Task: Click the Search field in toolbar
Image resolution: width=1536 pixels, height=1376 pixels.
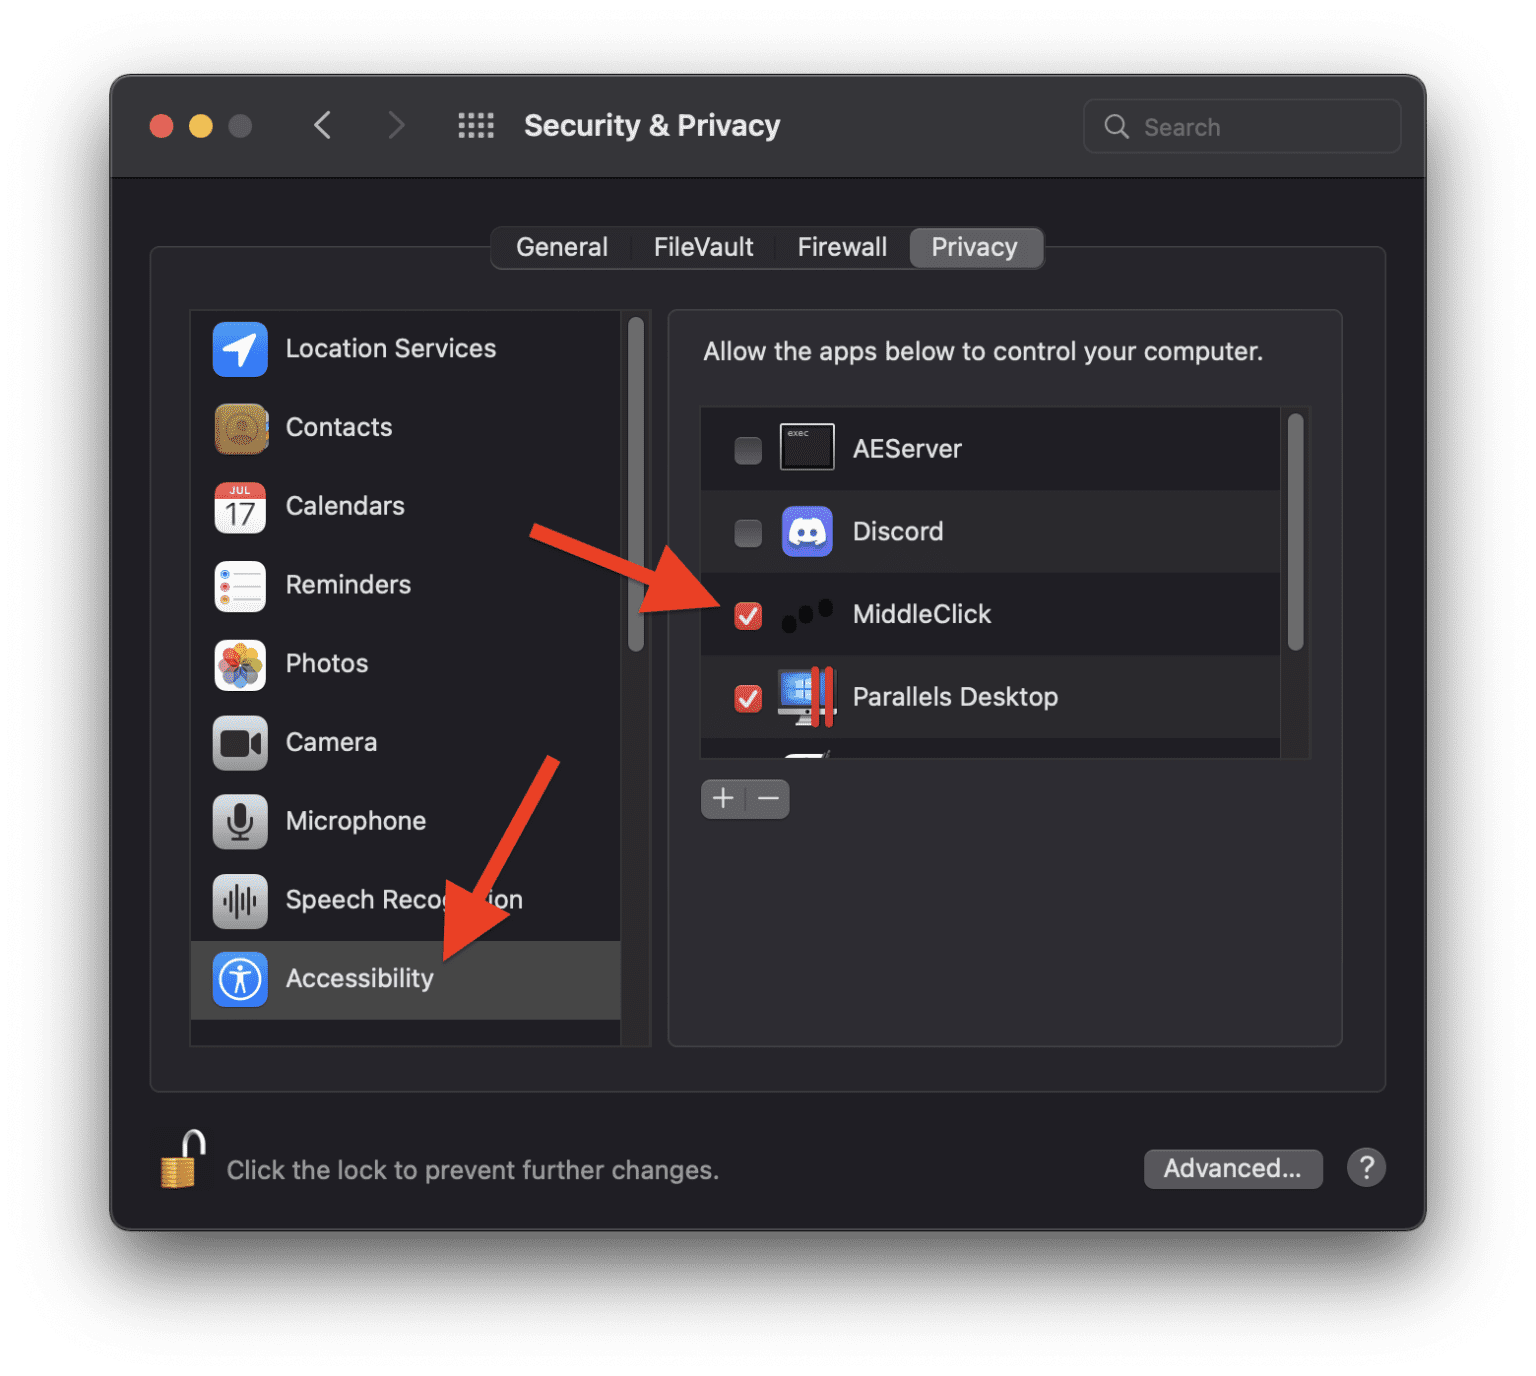Action: [1242, 126]
